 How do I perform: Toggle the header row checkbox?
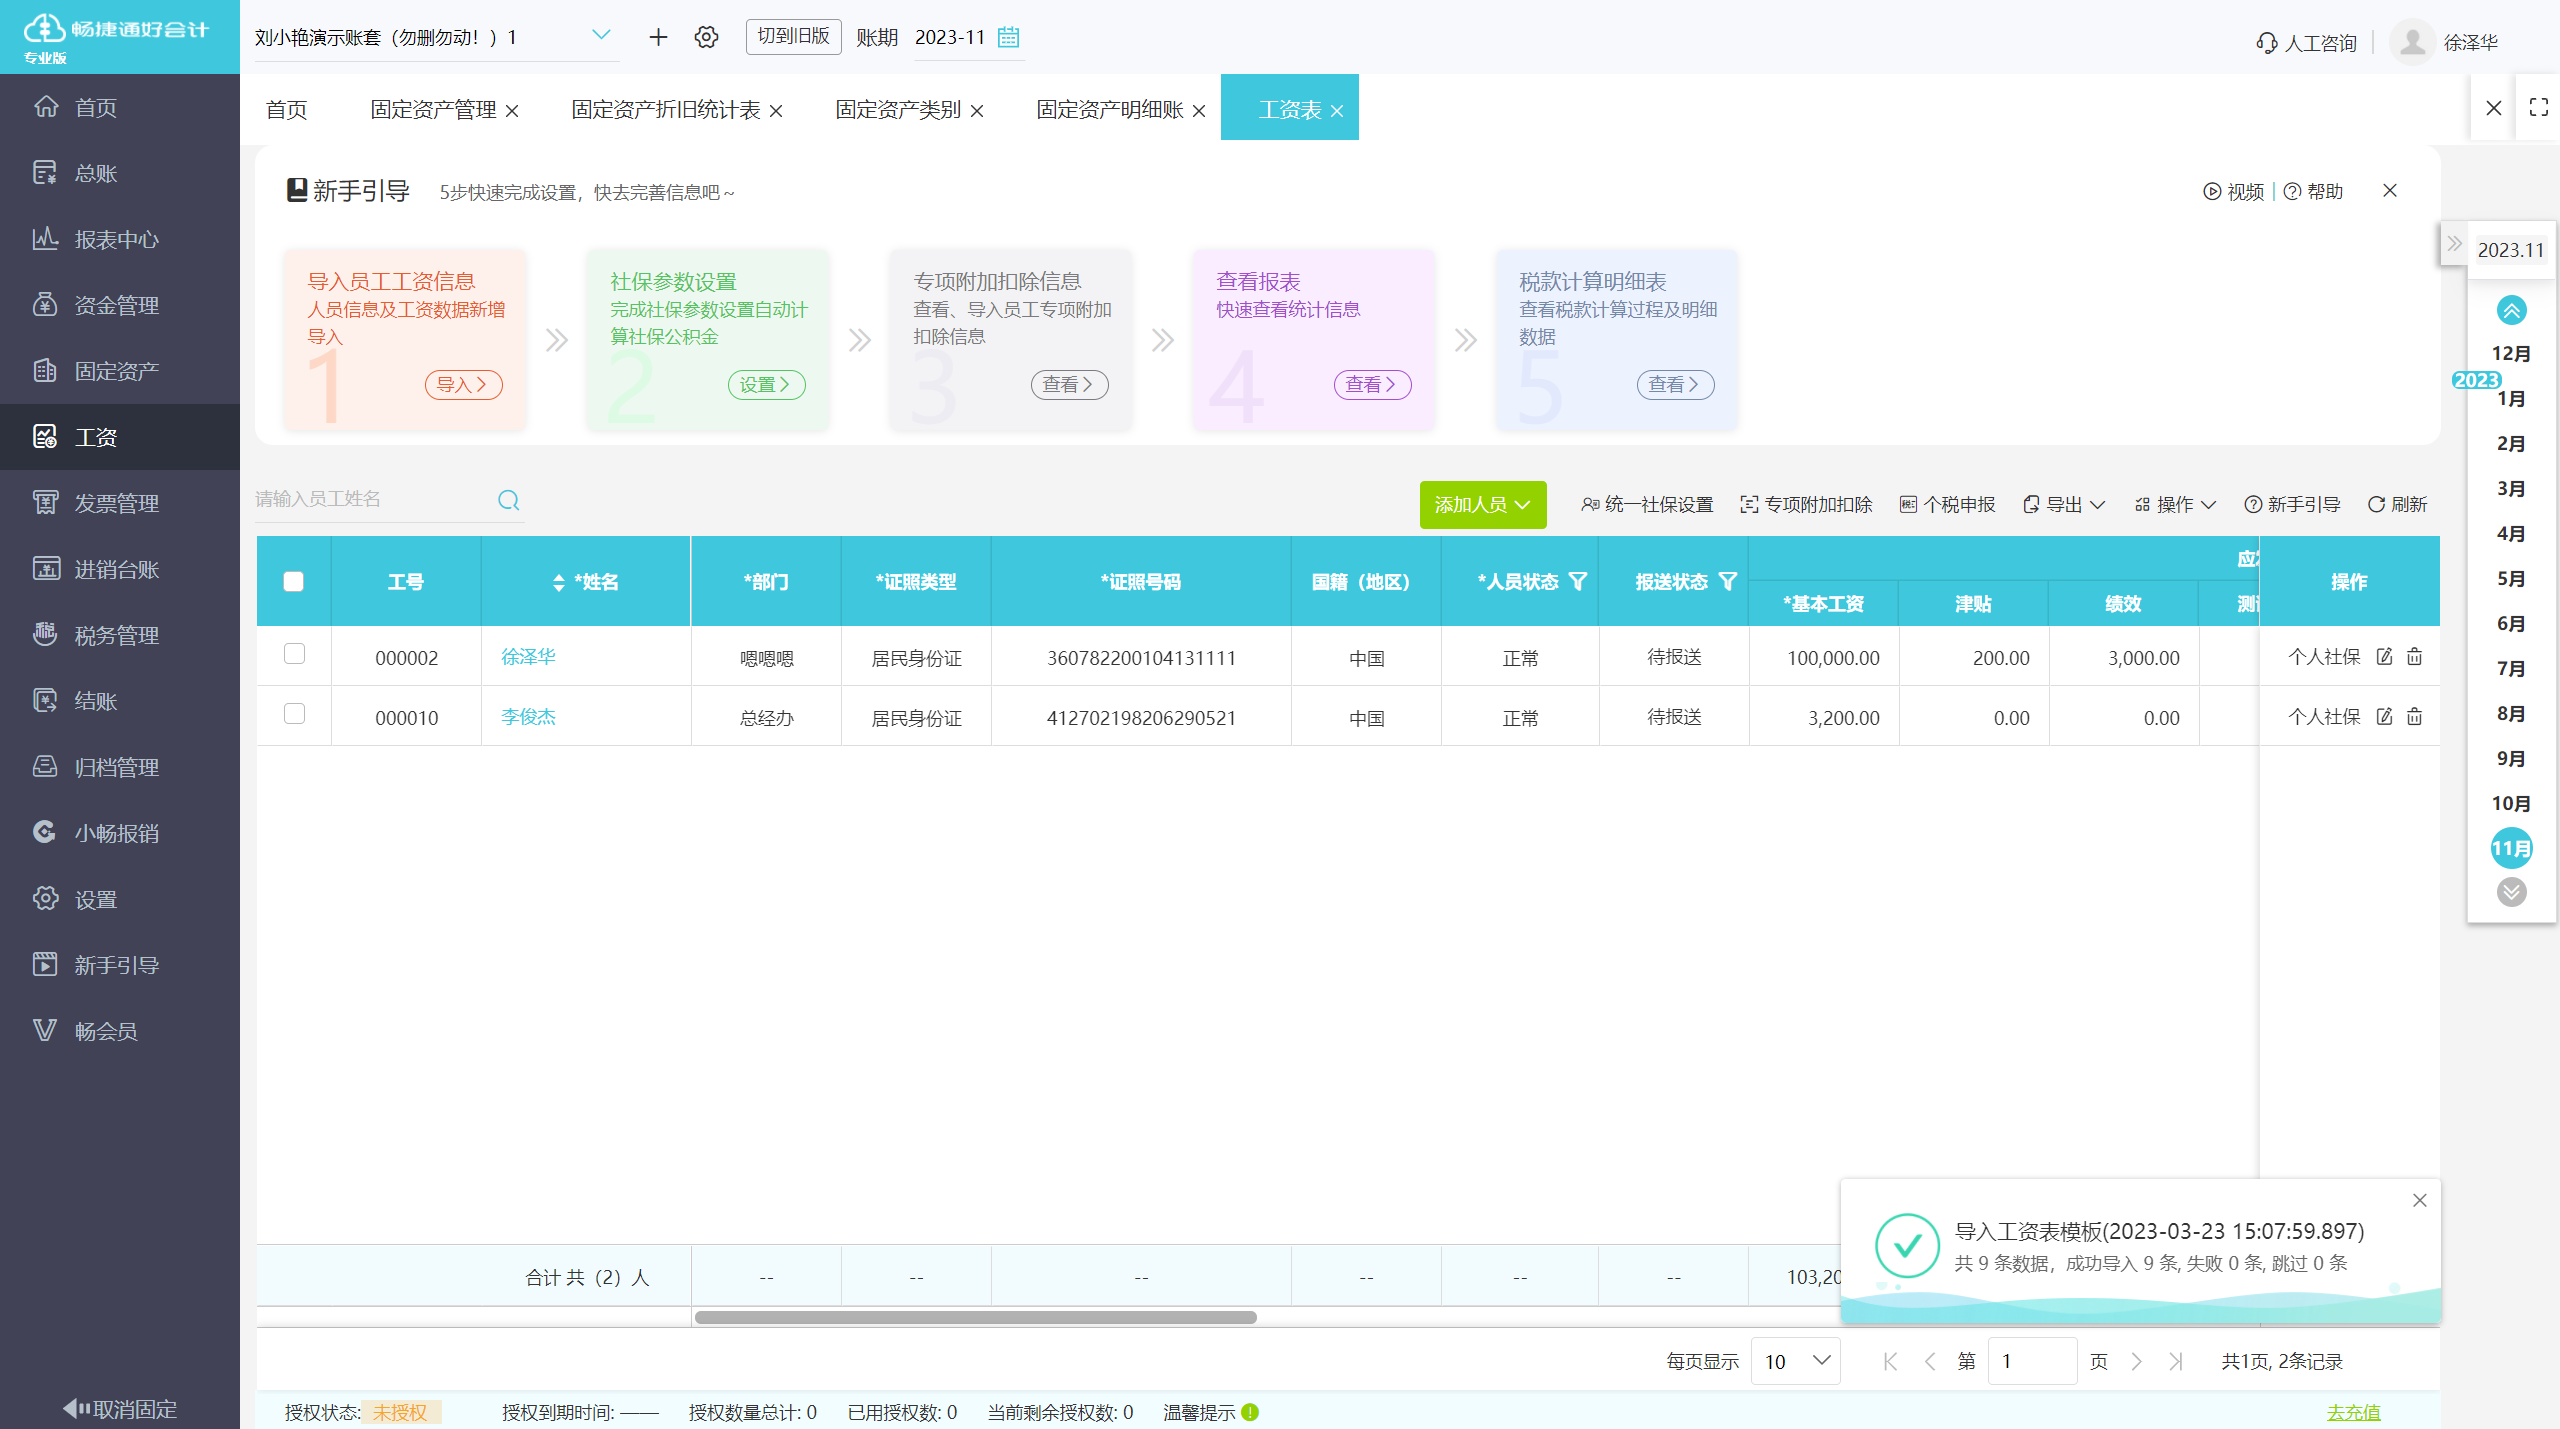coord(294,582)
